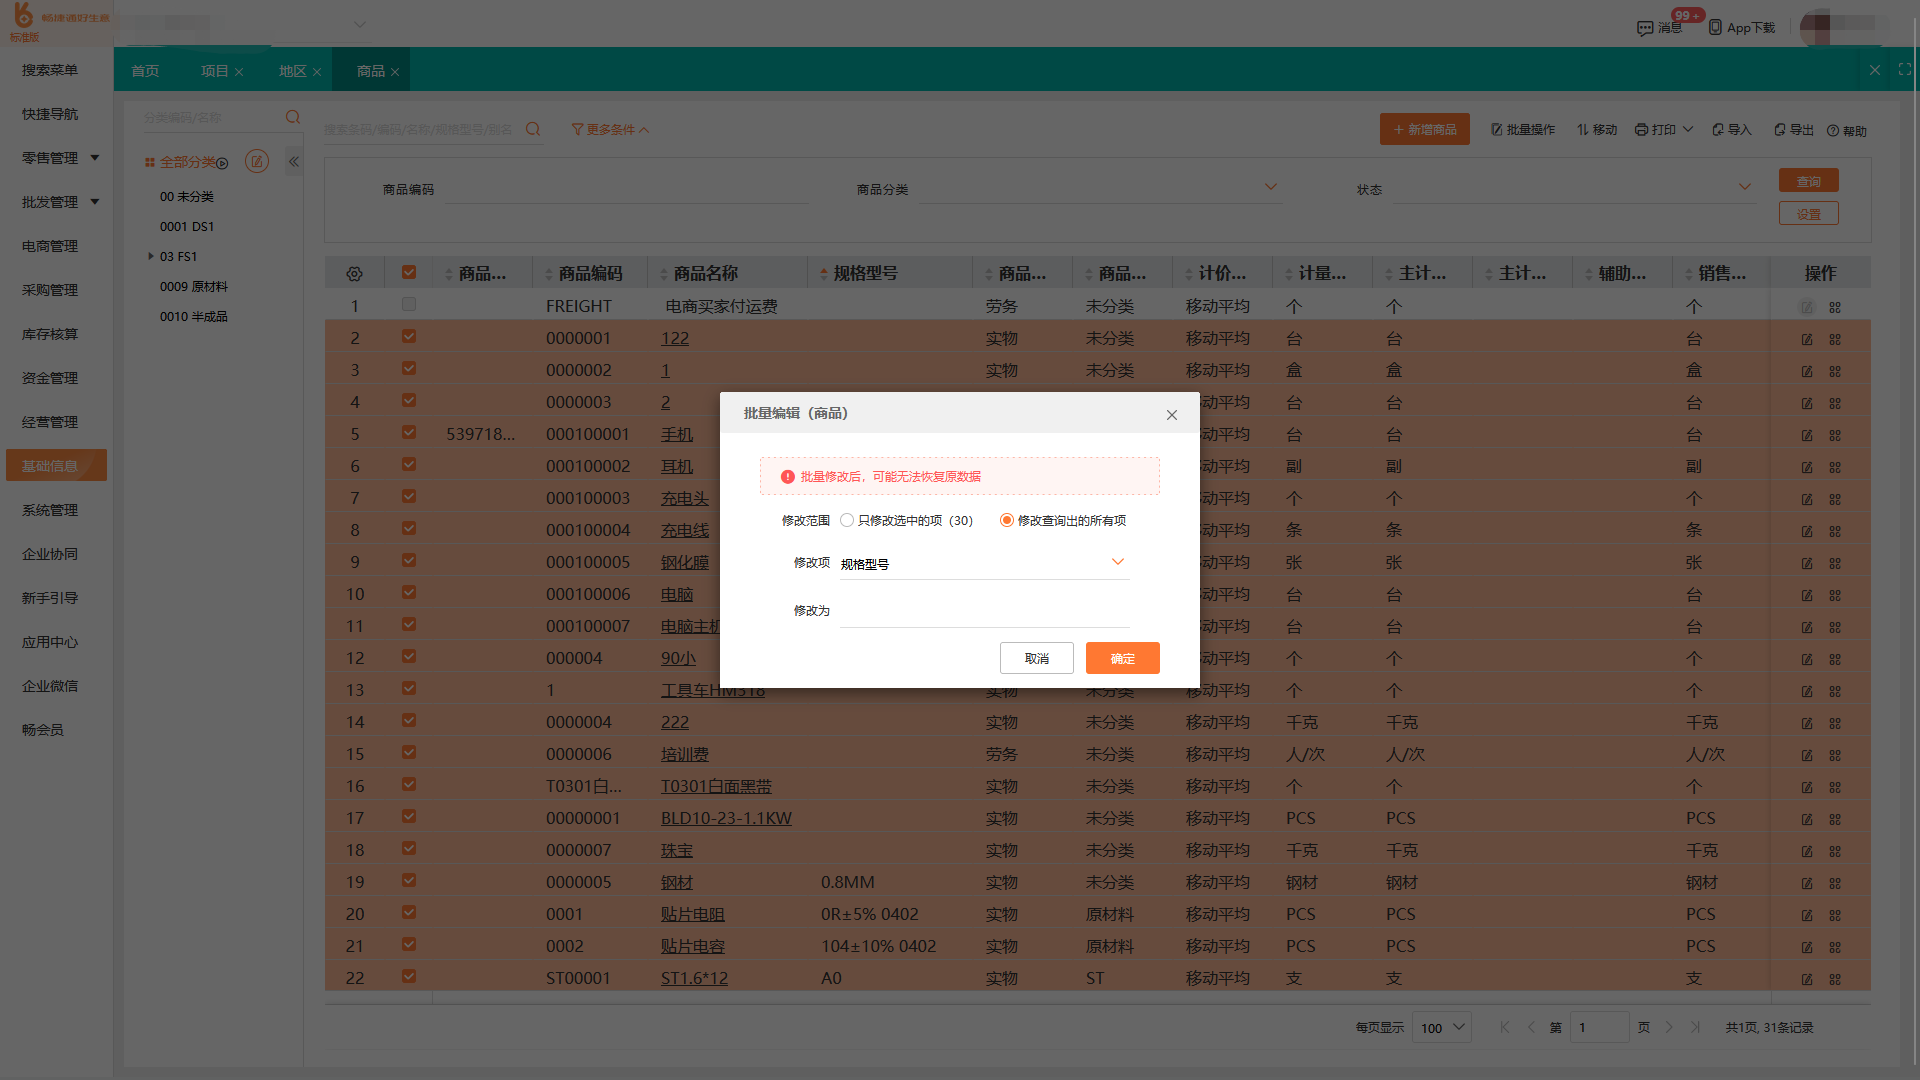
Task: Click 取消 button in dialog
Action: tap(1036, 658)
